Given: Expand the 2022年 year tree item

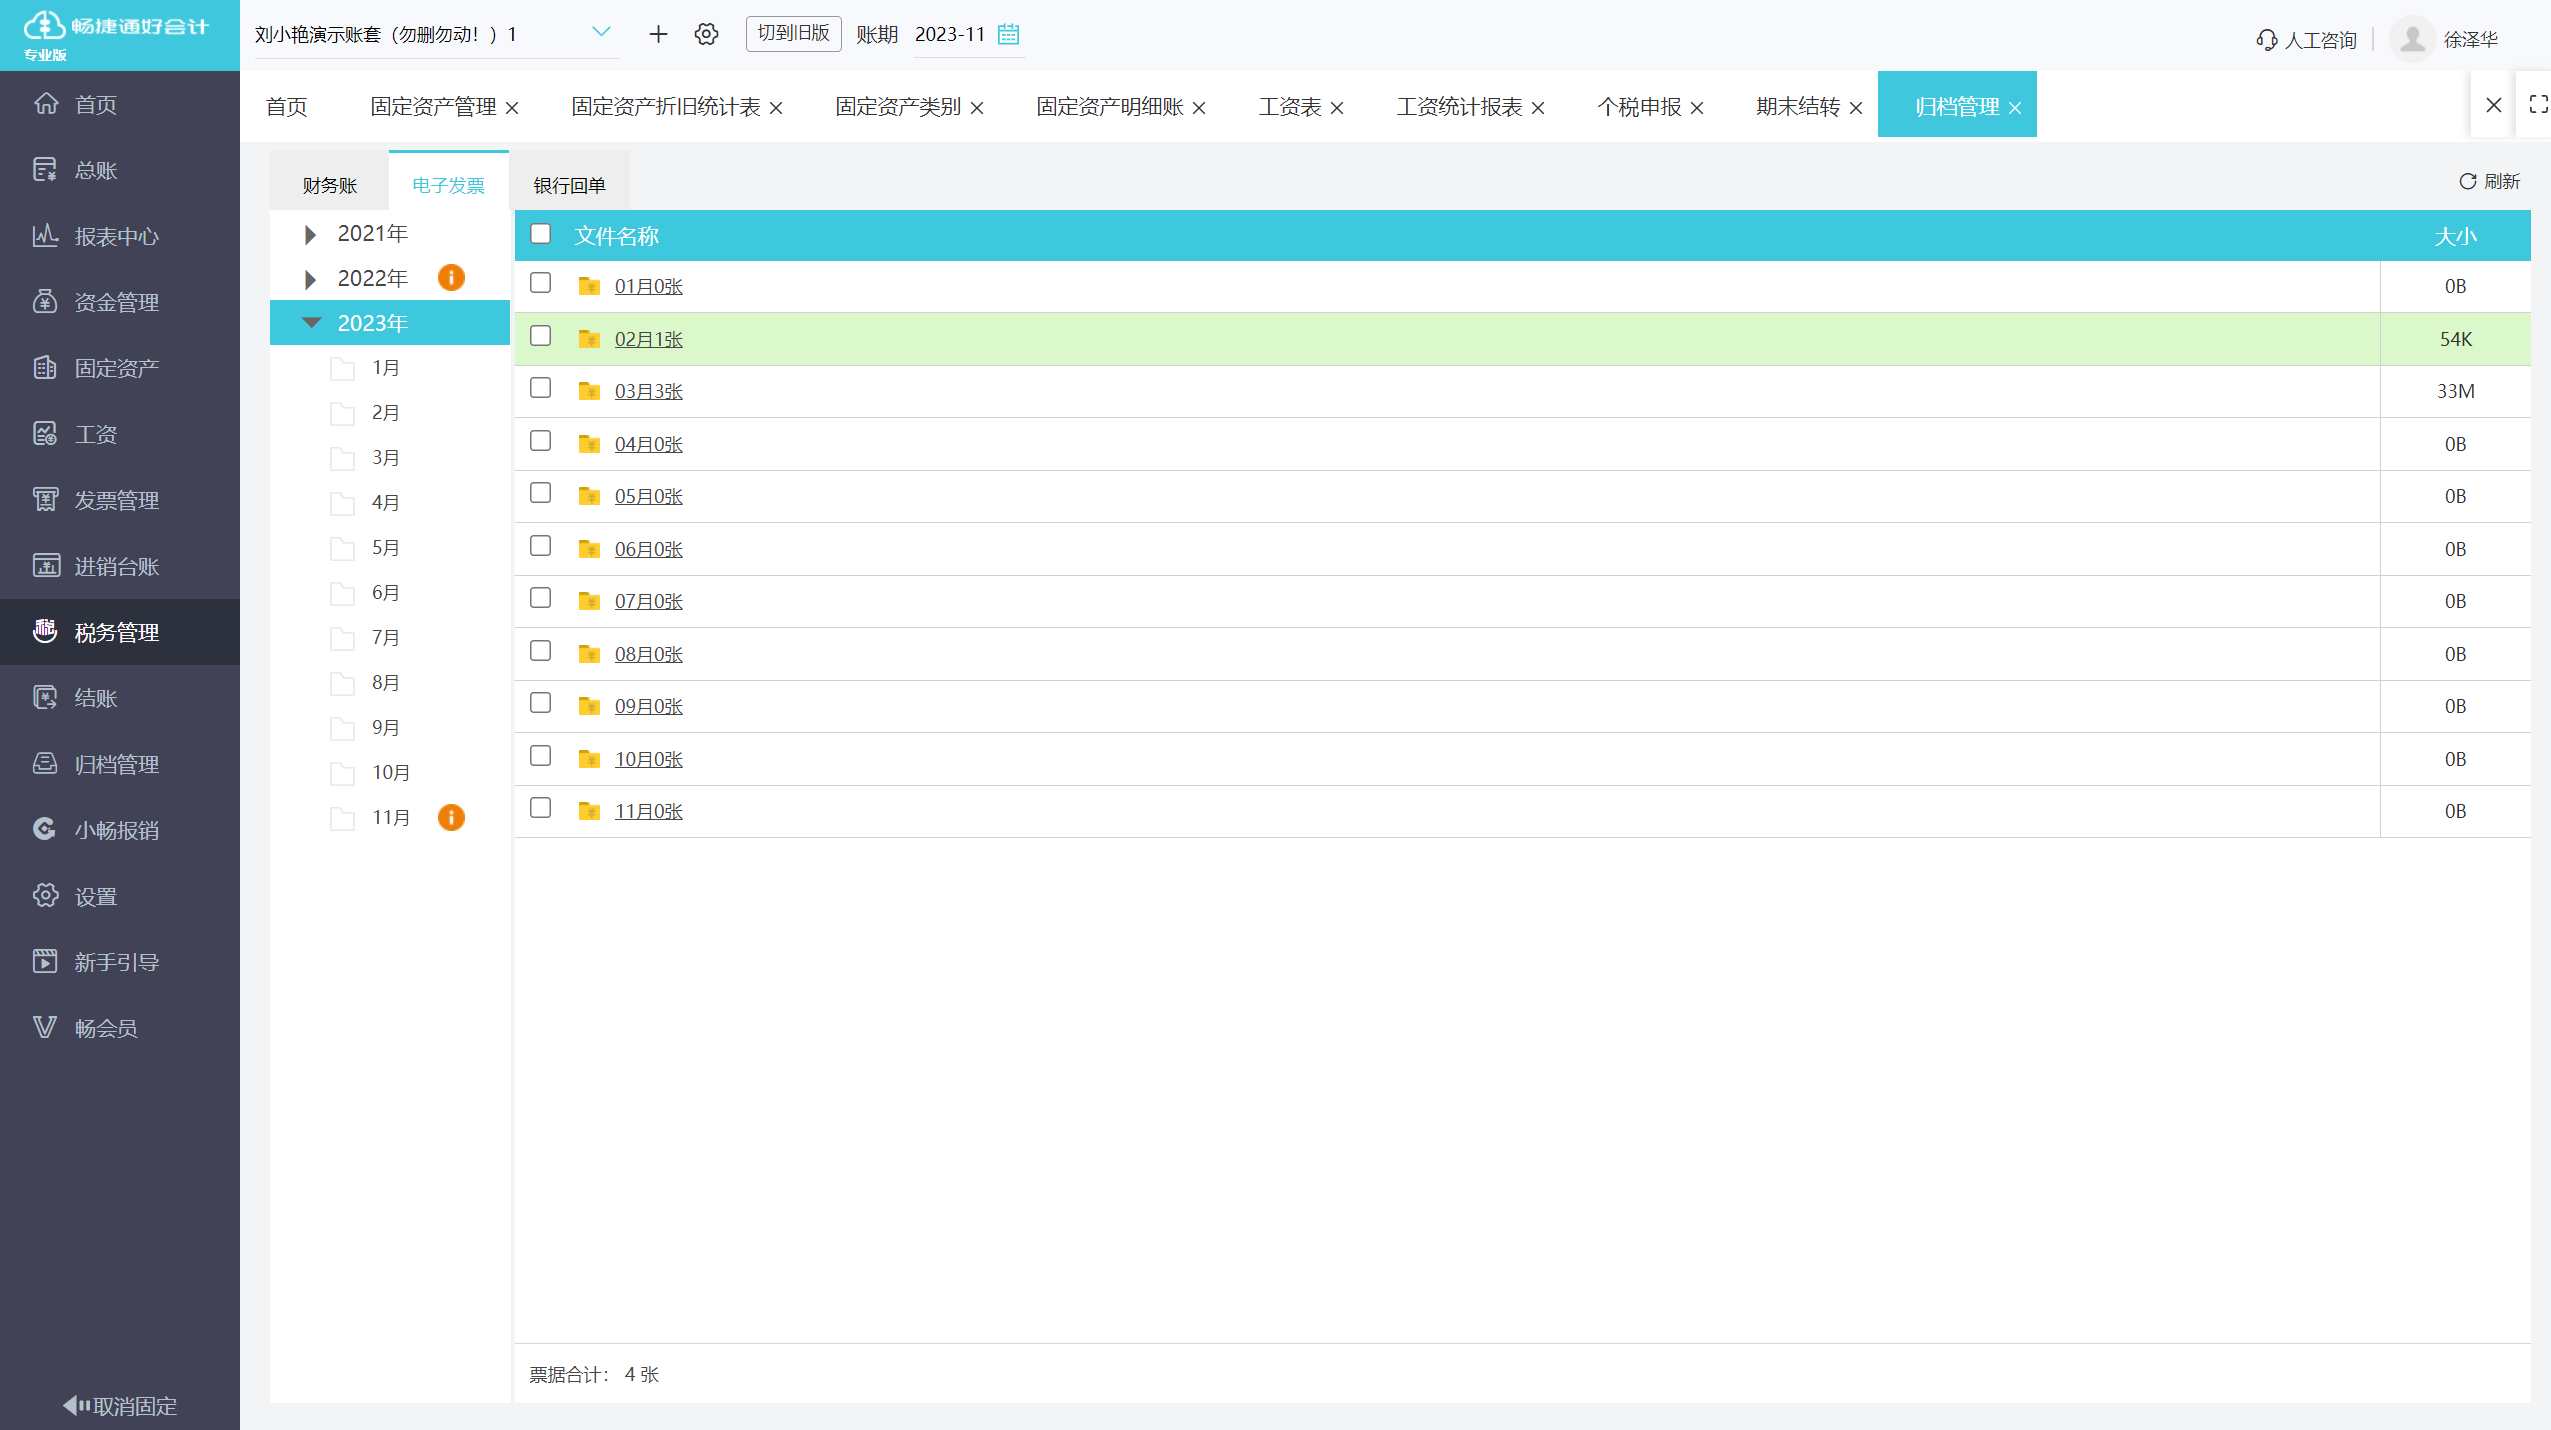Looking at the screenshot, I should tap(310, 277).
